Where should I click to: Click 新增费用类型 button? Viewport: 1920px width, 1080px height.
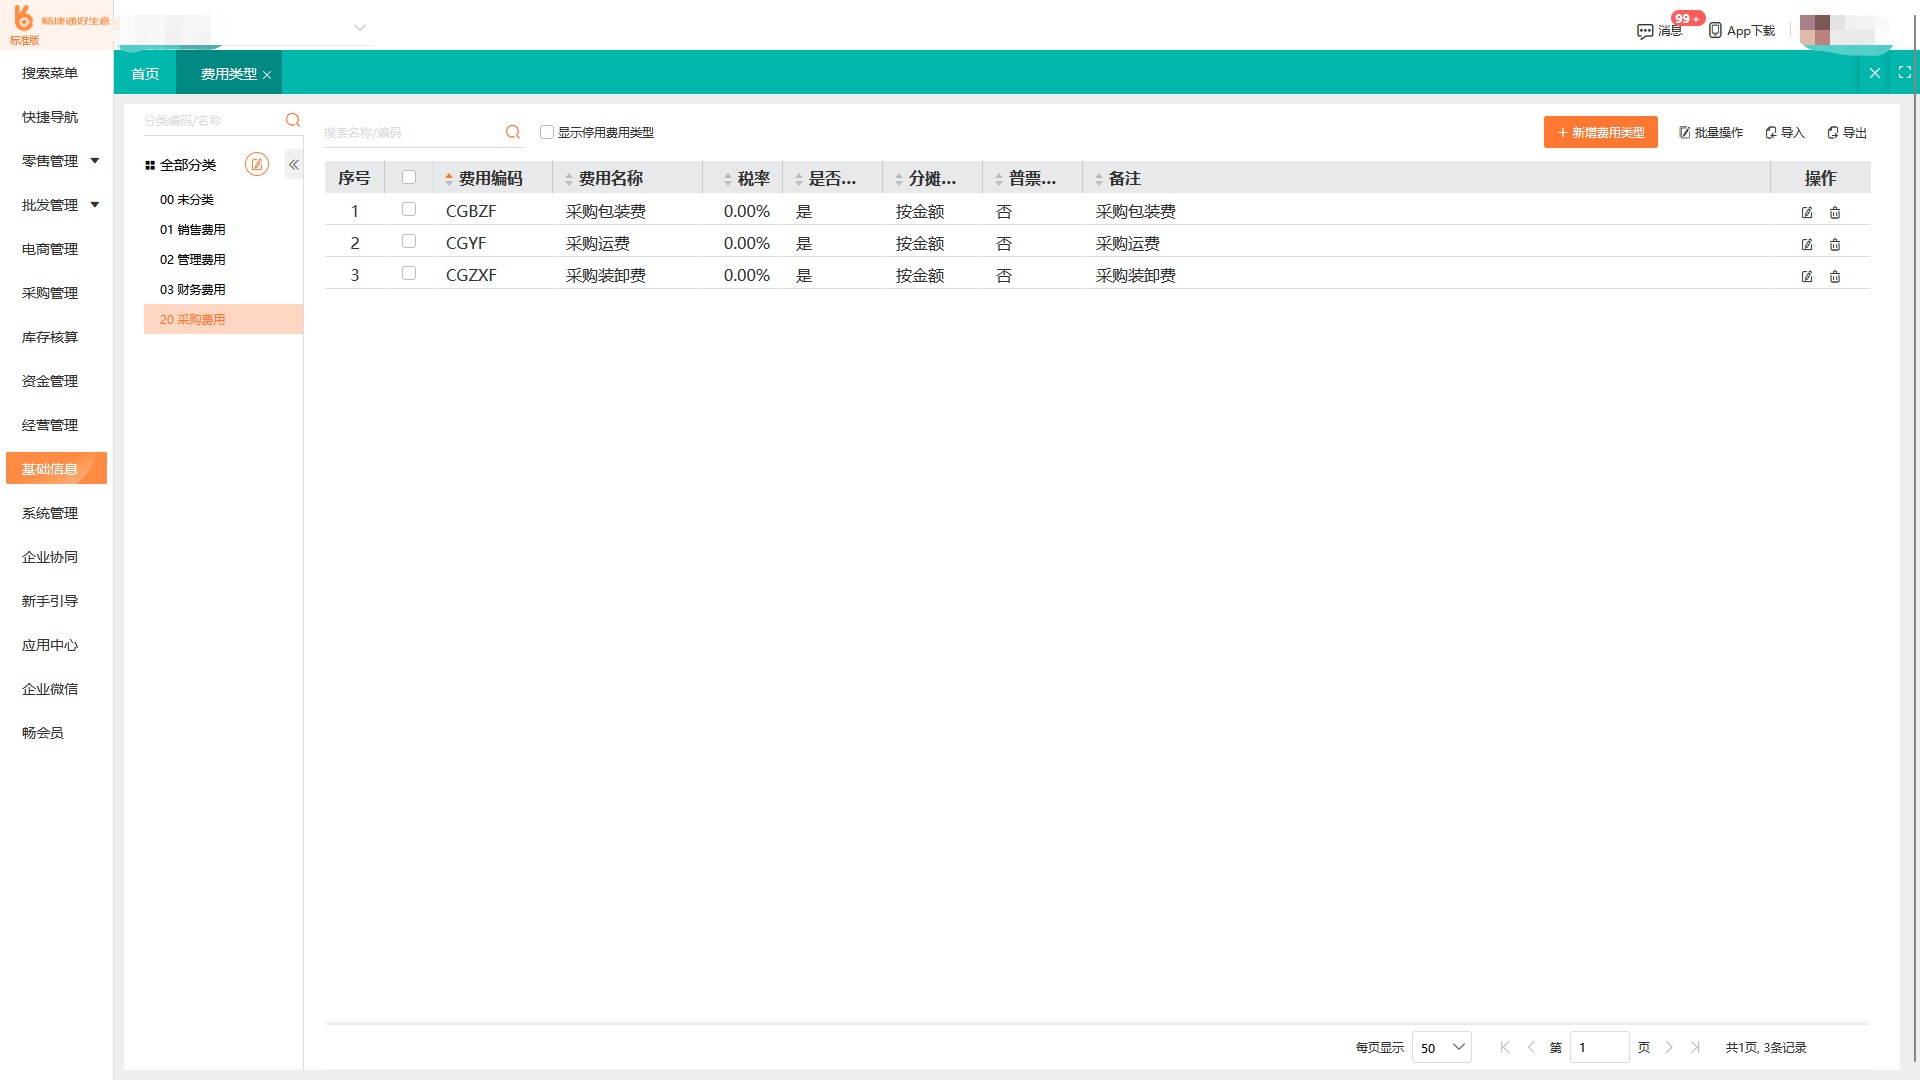pos(1600,131)
